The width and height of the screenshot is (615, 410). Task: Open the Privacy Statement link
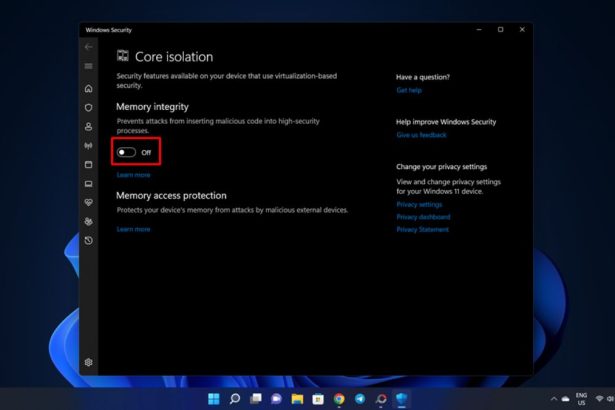click(x=422, y=230)
